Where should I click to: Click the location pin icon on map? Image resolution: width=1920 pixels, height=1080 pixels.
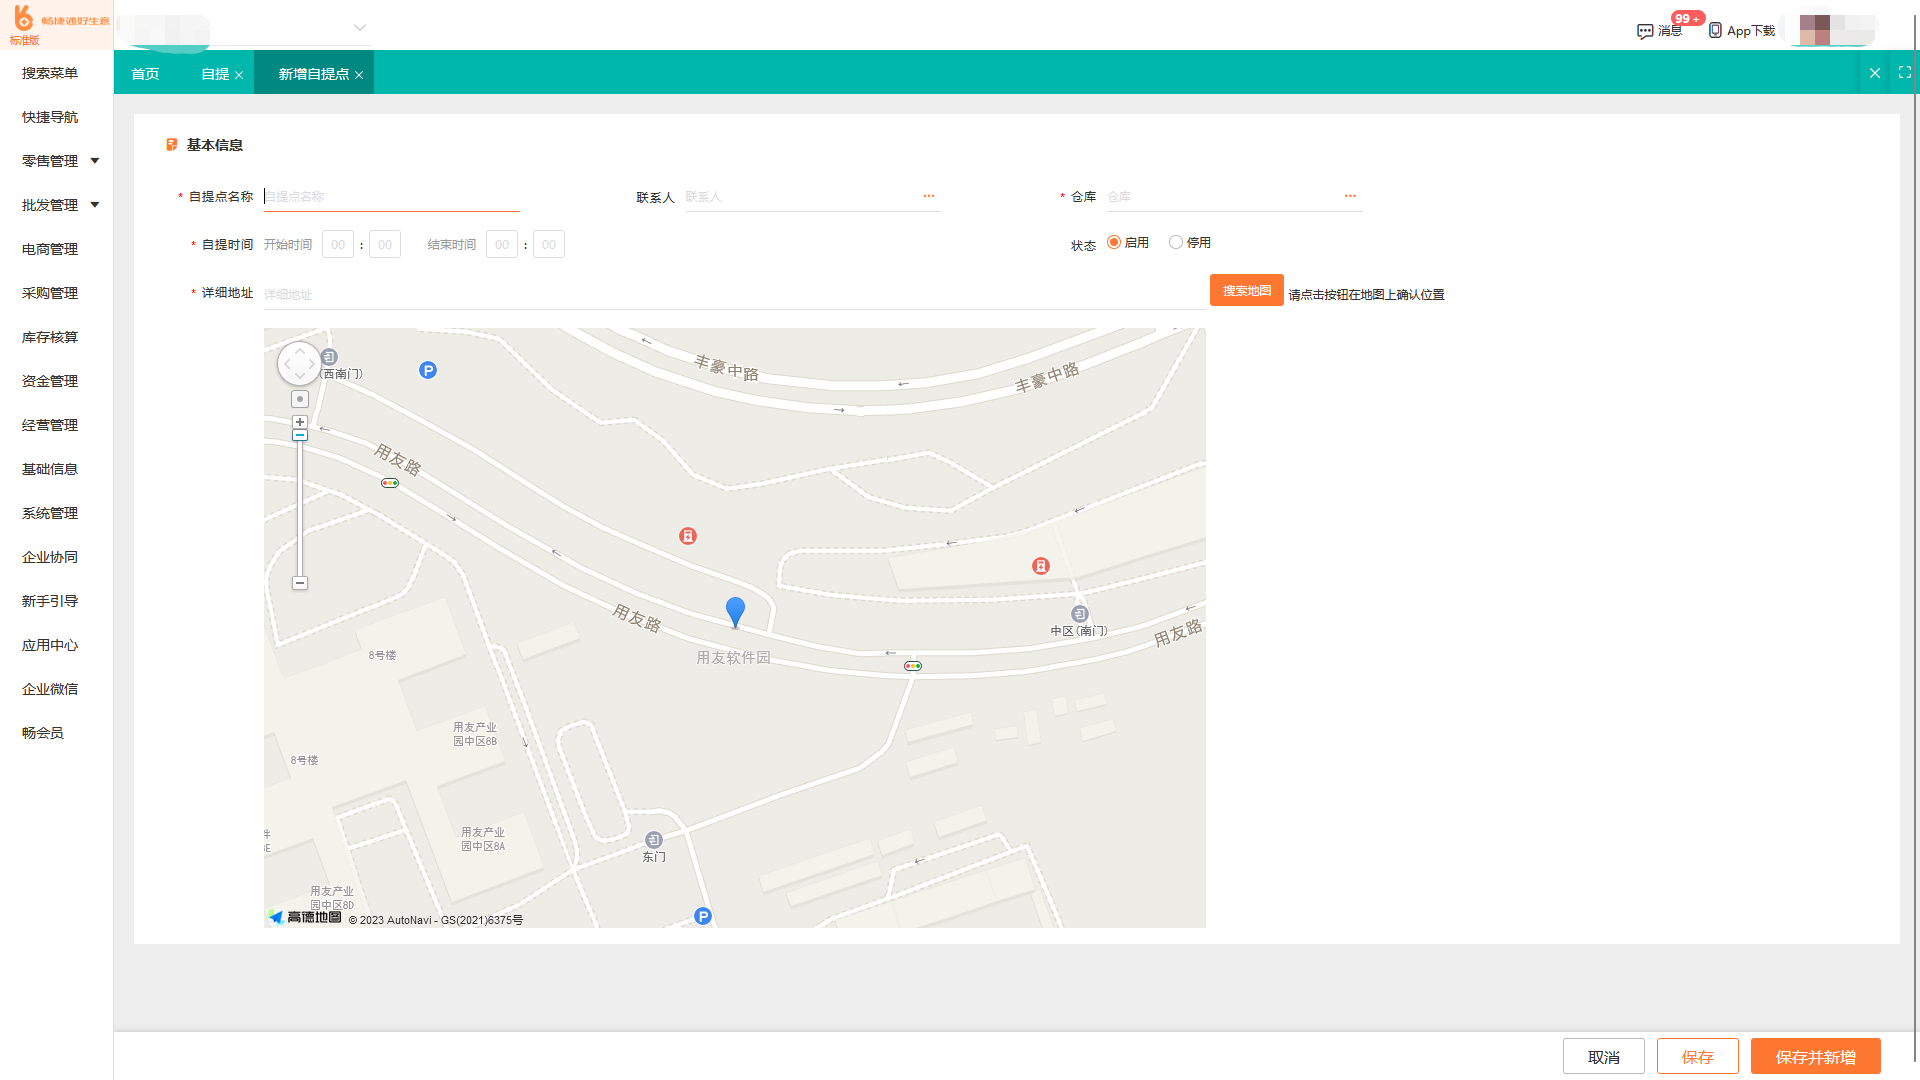pos(736,609)
